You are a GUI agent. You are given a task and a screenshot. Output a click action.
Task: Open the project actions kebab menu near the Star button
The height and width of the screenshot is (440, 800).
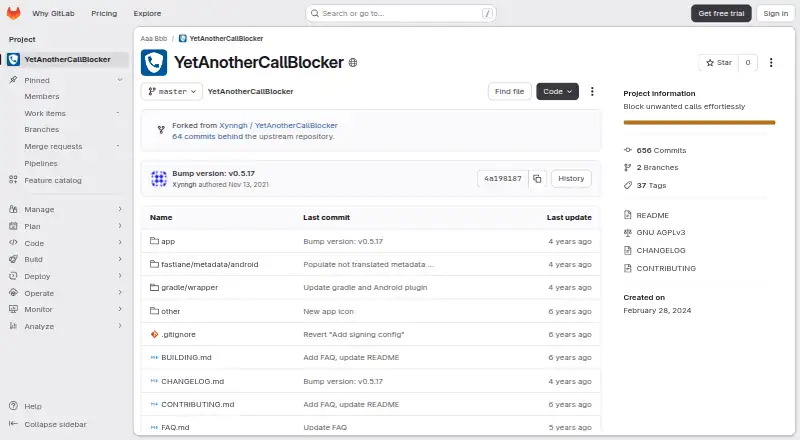[771, 62]
